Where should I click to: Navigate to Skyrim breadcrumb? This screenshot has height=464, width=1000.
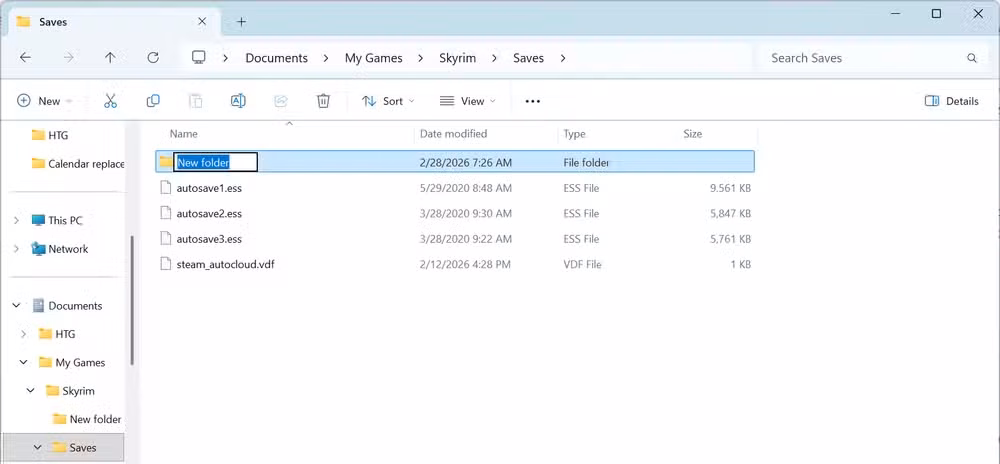pyautogui.click(x=457, y=58)
